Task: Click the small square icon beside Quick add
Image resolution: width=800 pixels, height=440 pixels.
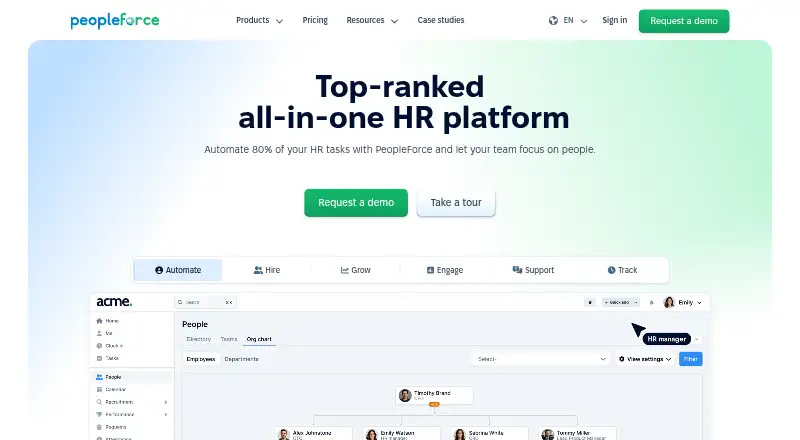Action: pyautogui.click(x=590, y=302)
